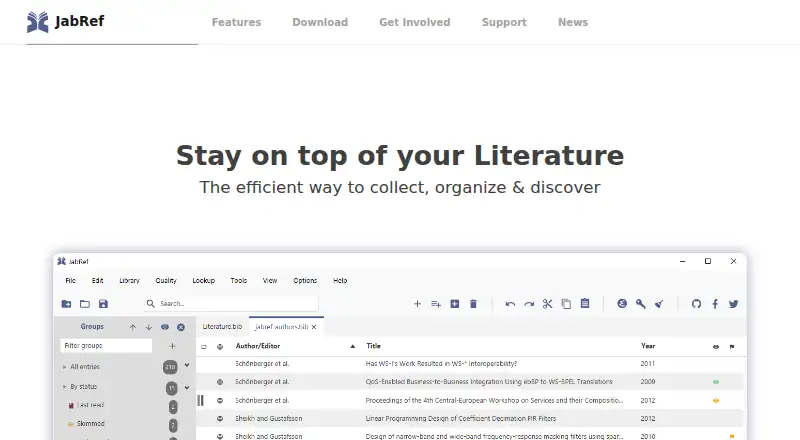This screenshot has width=800, height=440.
Task: Click the Twitter bird icon in toolbar
Action: pos(734,304)
